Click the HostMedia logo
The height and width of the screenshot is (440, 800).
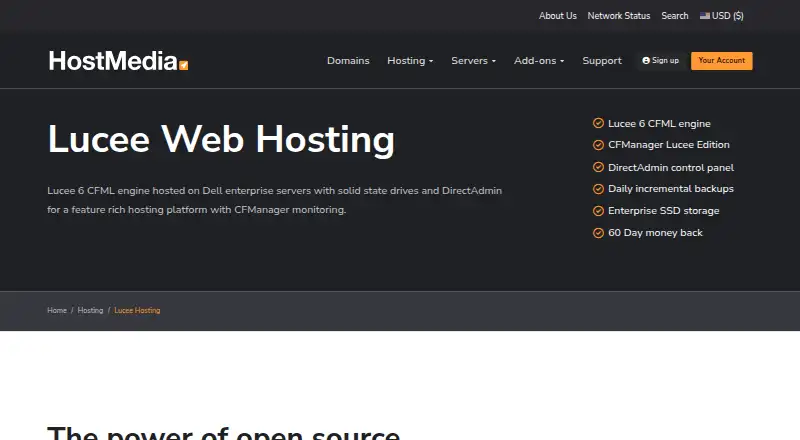(x=118, y=61)
